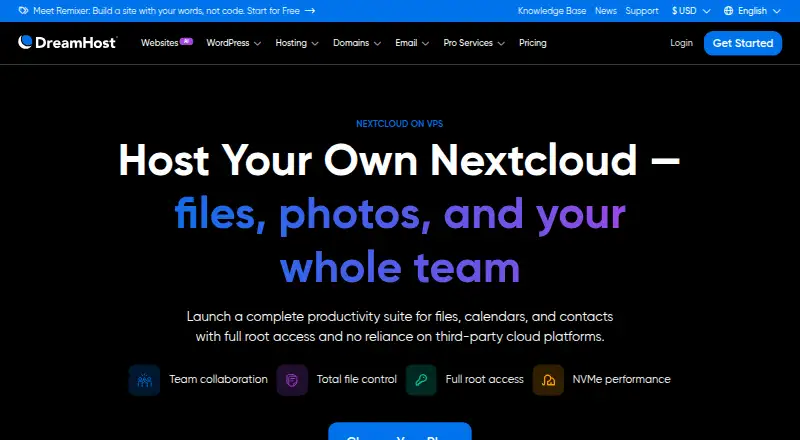
Task: Open the News link
Action: (606, 11)
